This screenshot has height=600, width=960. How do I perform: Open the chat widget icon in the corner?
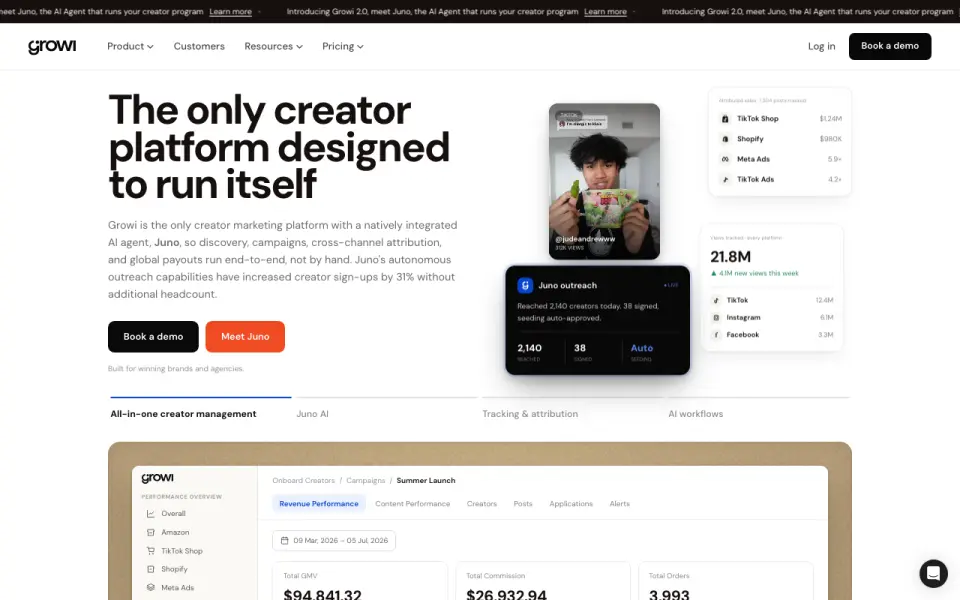933,574
